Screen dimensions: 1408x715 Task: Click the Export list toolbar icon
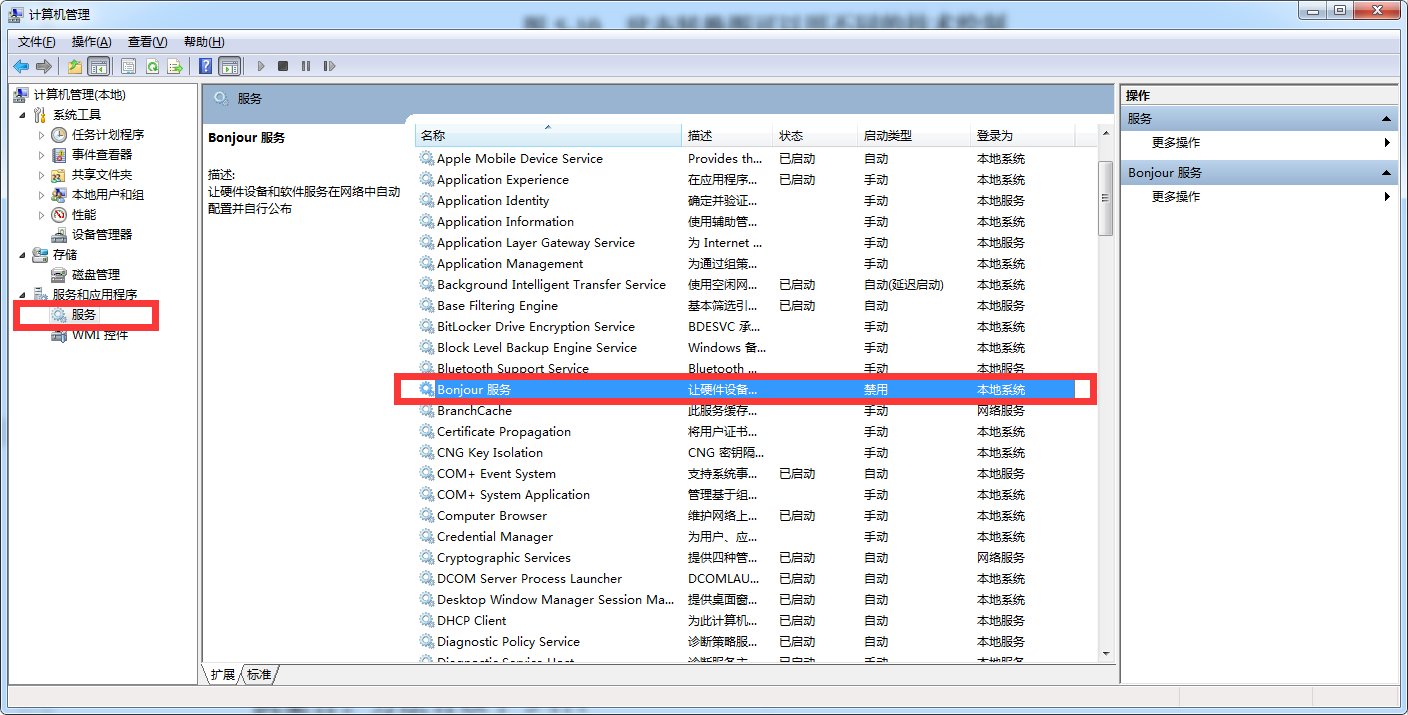pyautogui.click(x=175, y=66)
